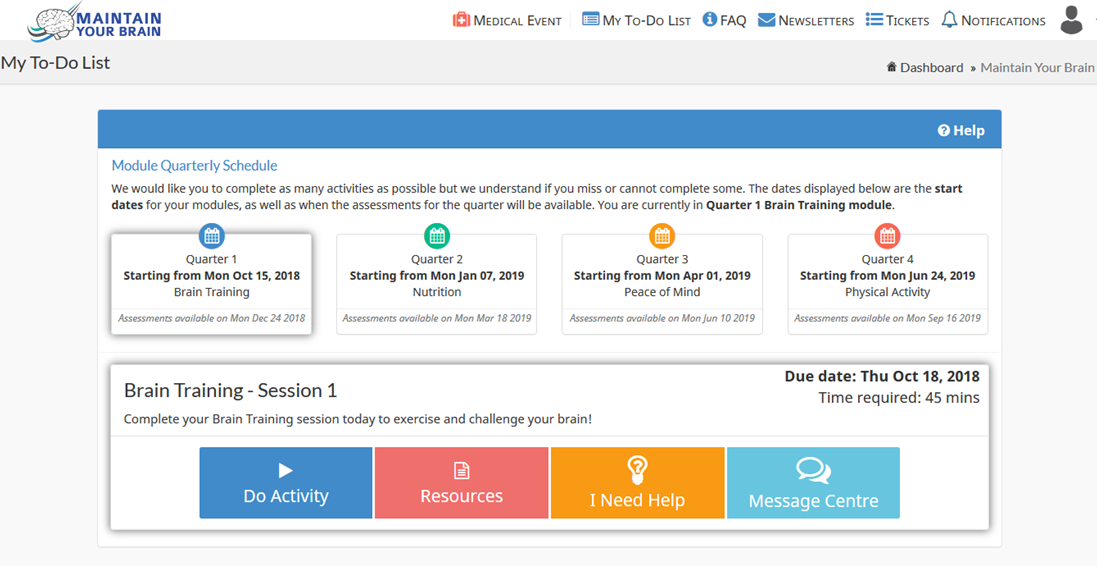This screenshot has height=566, width=1097.
Task: Open Newsletters envelope icon
Action: tap(767, 20)
